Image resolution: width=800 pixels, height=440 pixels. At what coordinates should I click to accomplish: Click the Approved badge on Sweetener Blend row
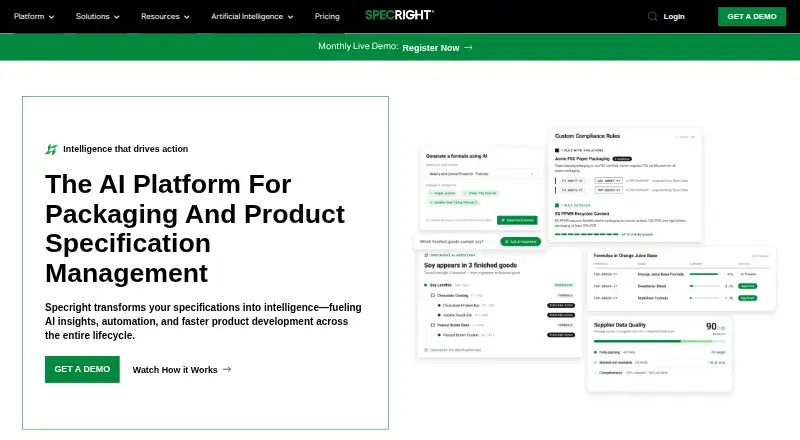[x=747, y=286]
